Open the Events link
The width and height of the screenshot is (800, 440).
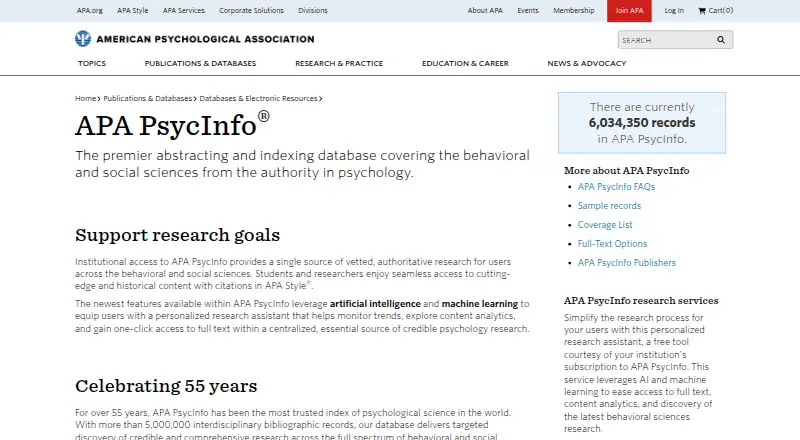pos(528,10)
